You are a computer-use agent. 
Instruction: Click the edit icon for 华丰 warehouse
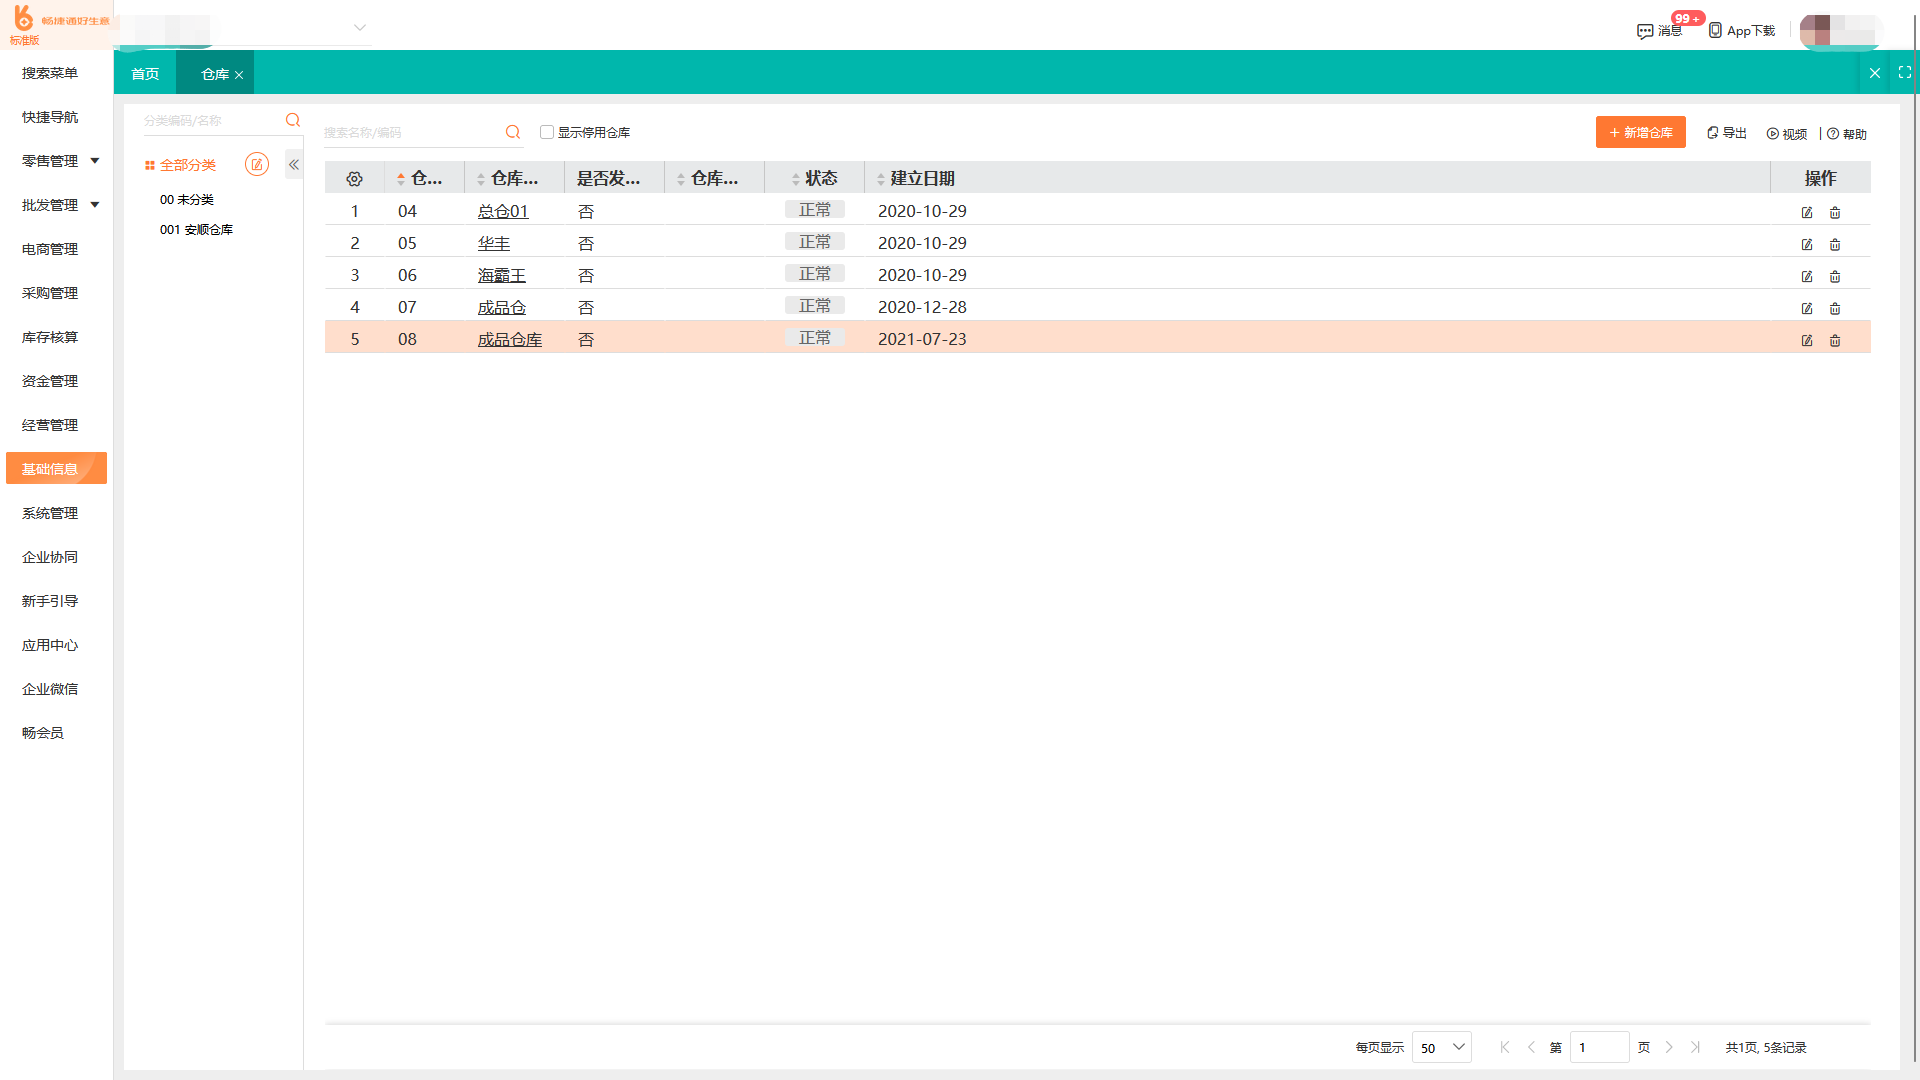[1807, 243]
